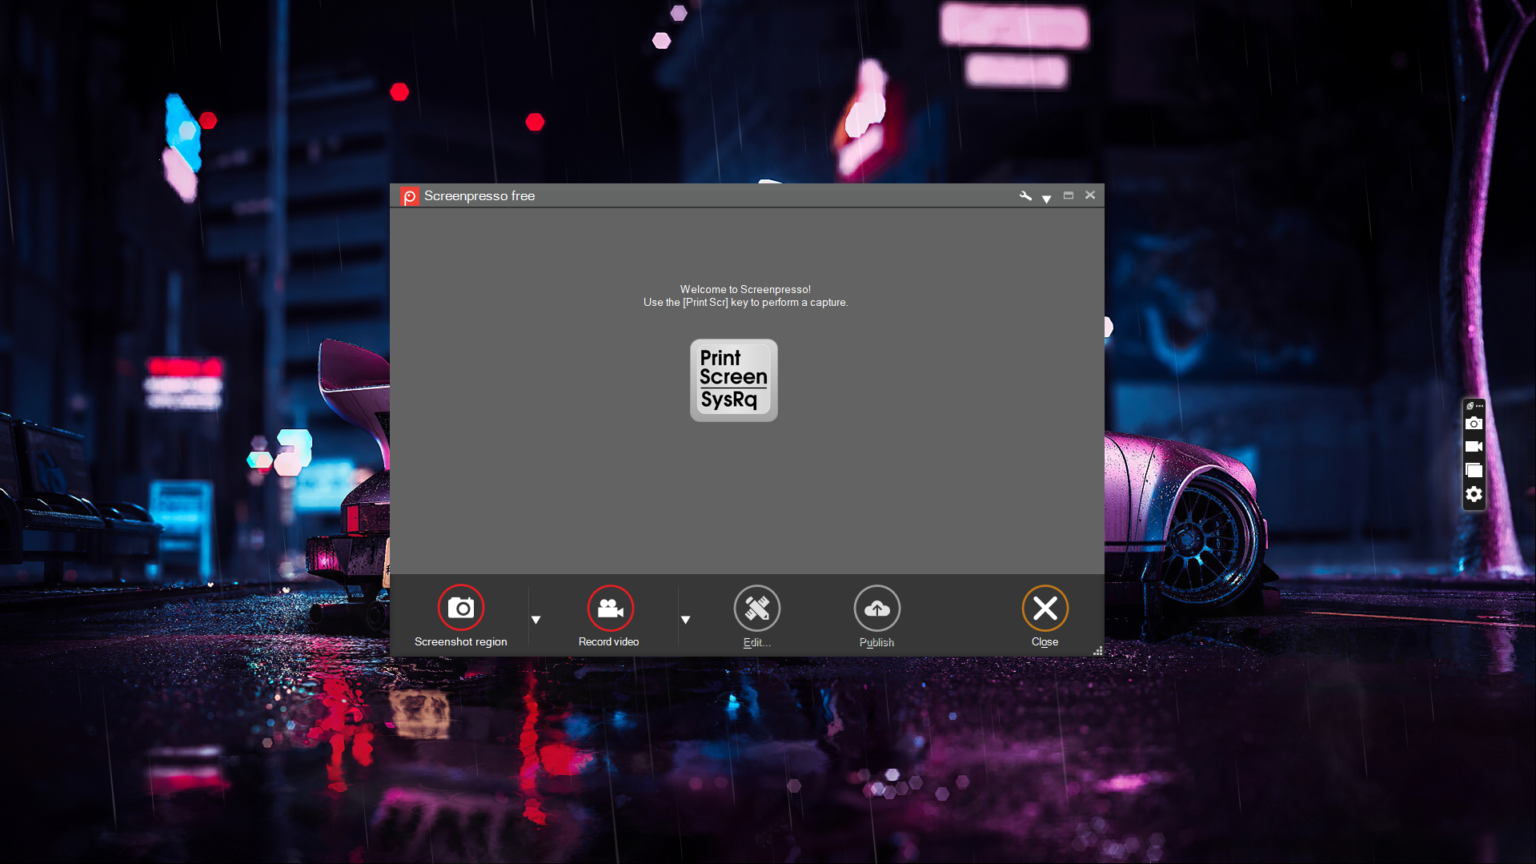Click the Publish label
1536x864 pixels.
point(876,641)
